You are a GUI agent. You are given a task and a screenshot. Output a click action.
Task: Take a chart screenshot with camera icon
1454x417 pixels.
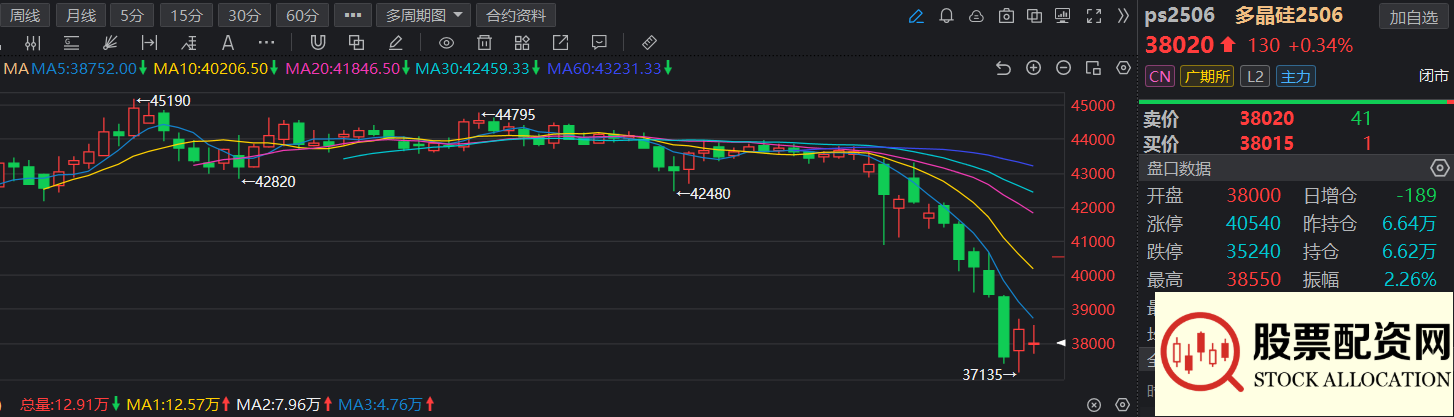coord(1007,16)
